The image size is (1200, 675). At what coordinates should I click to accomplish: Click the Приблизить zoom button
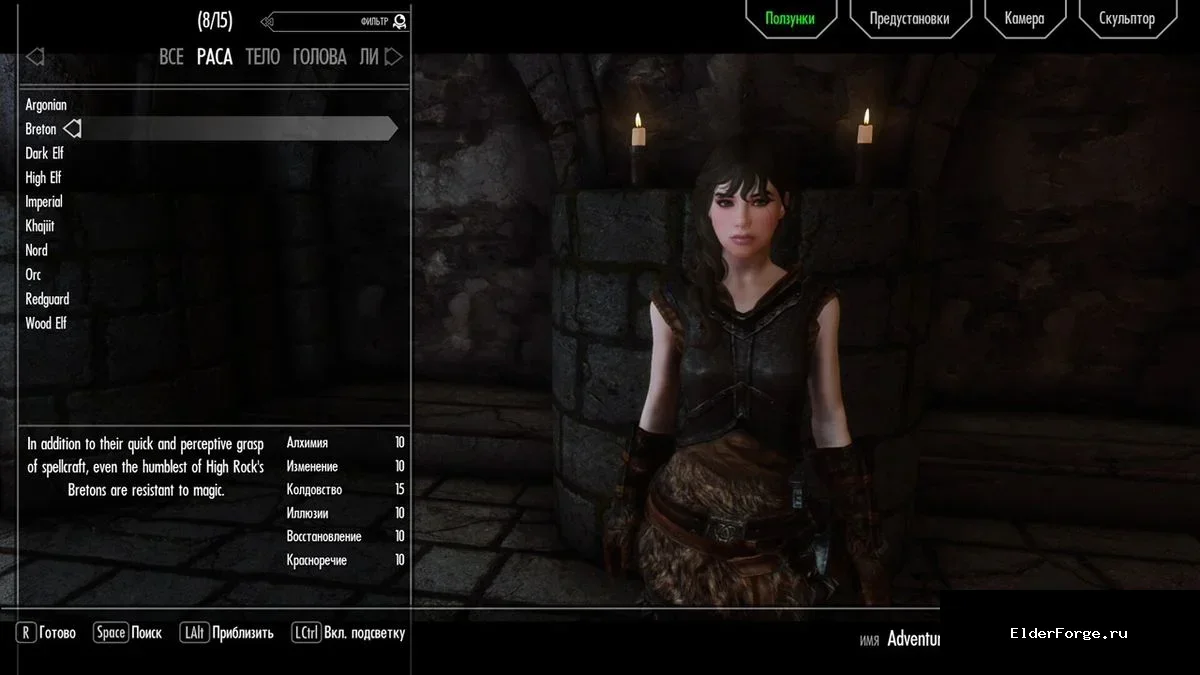242,633
